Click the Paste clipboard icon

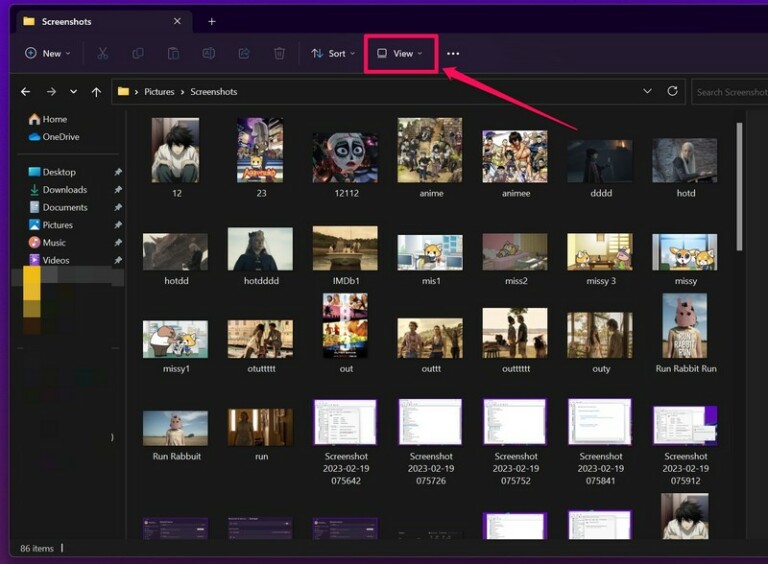(173, 53)
